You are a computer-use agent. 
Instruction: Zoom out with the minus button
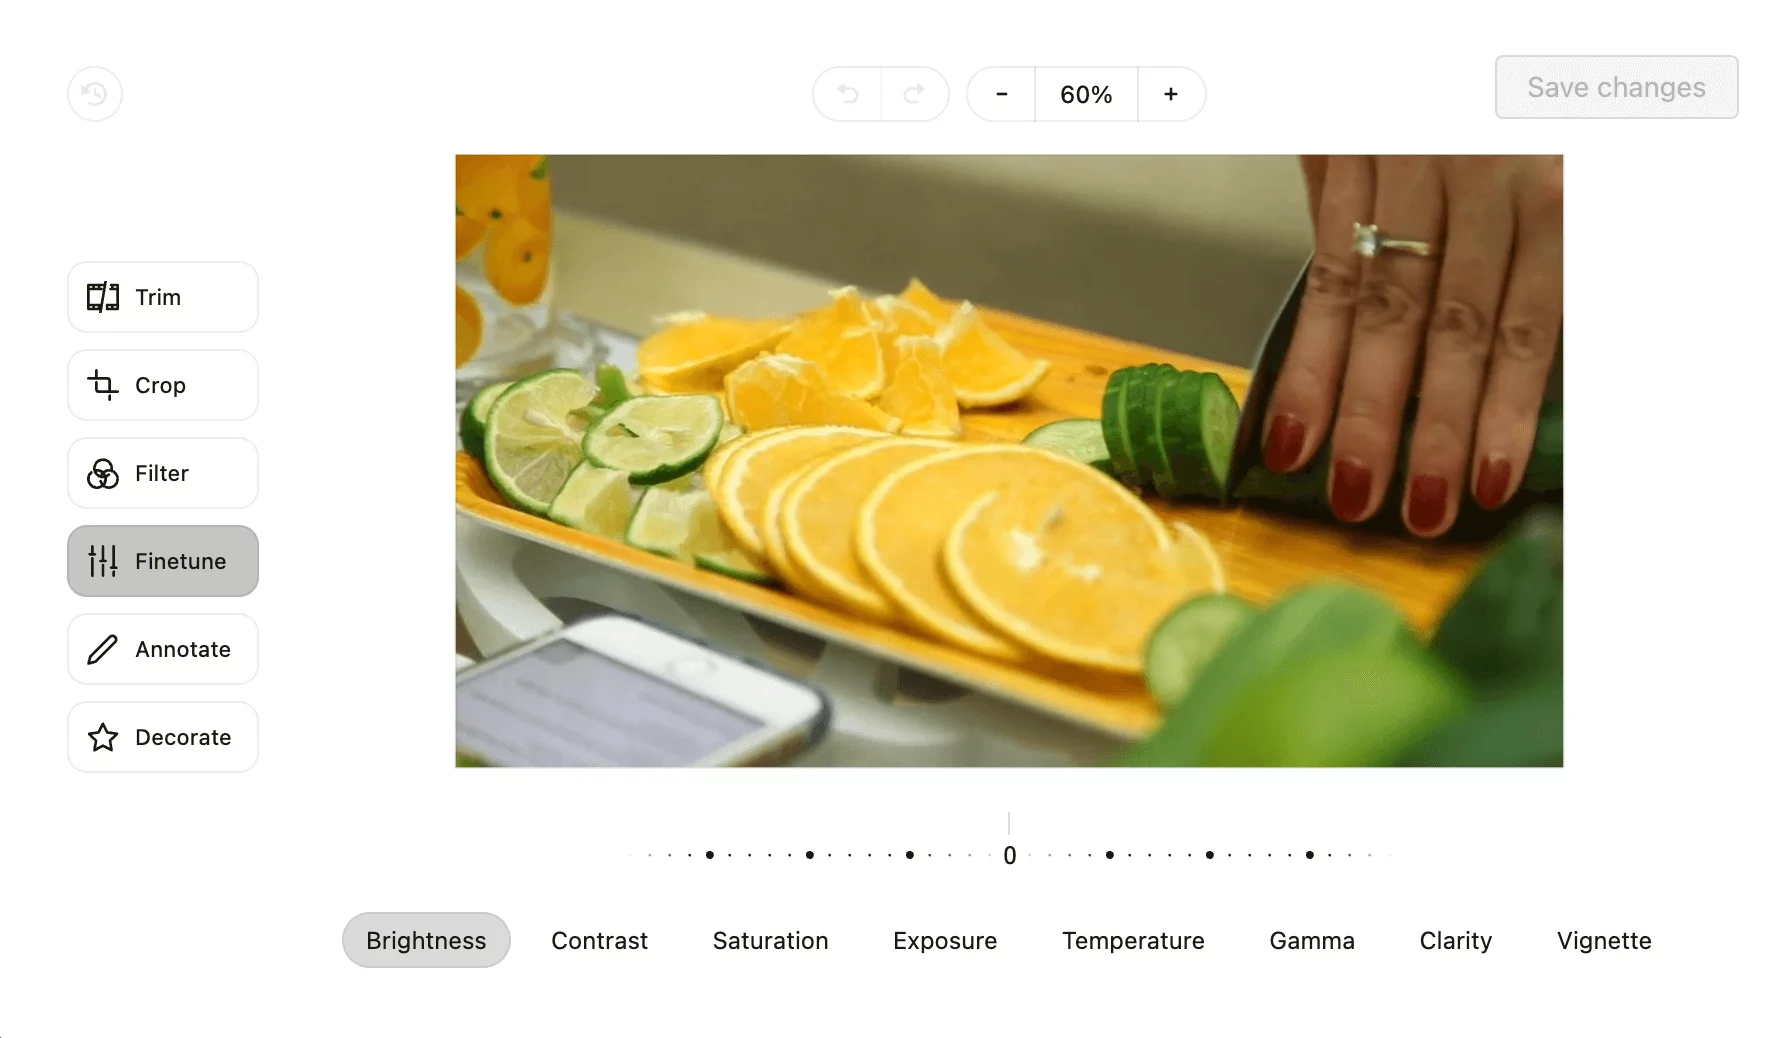[x=1001, y=94]
